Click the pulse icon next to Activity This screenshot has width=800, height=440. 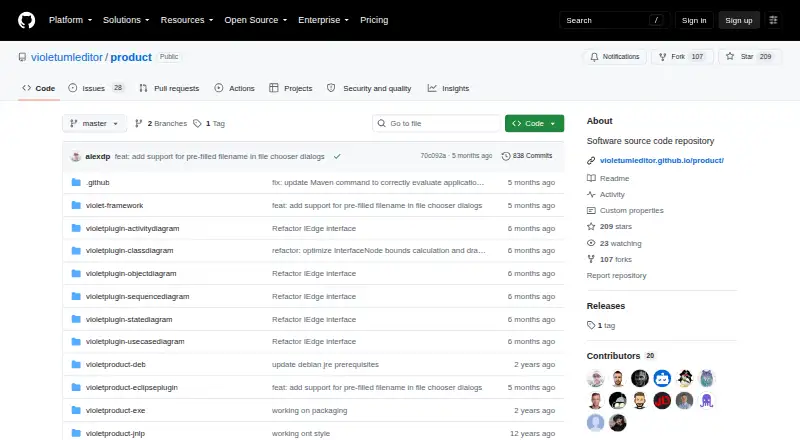tap(591, 194)
